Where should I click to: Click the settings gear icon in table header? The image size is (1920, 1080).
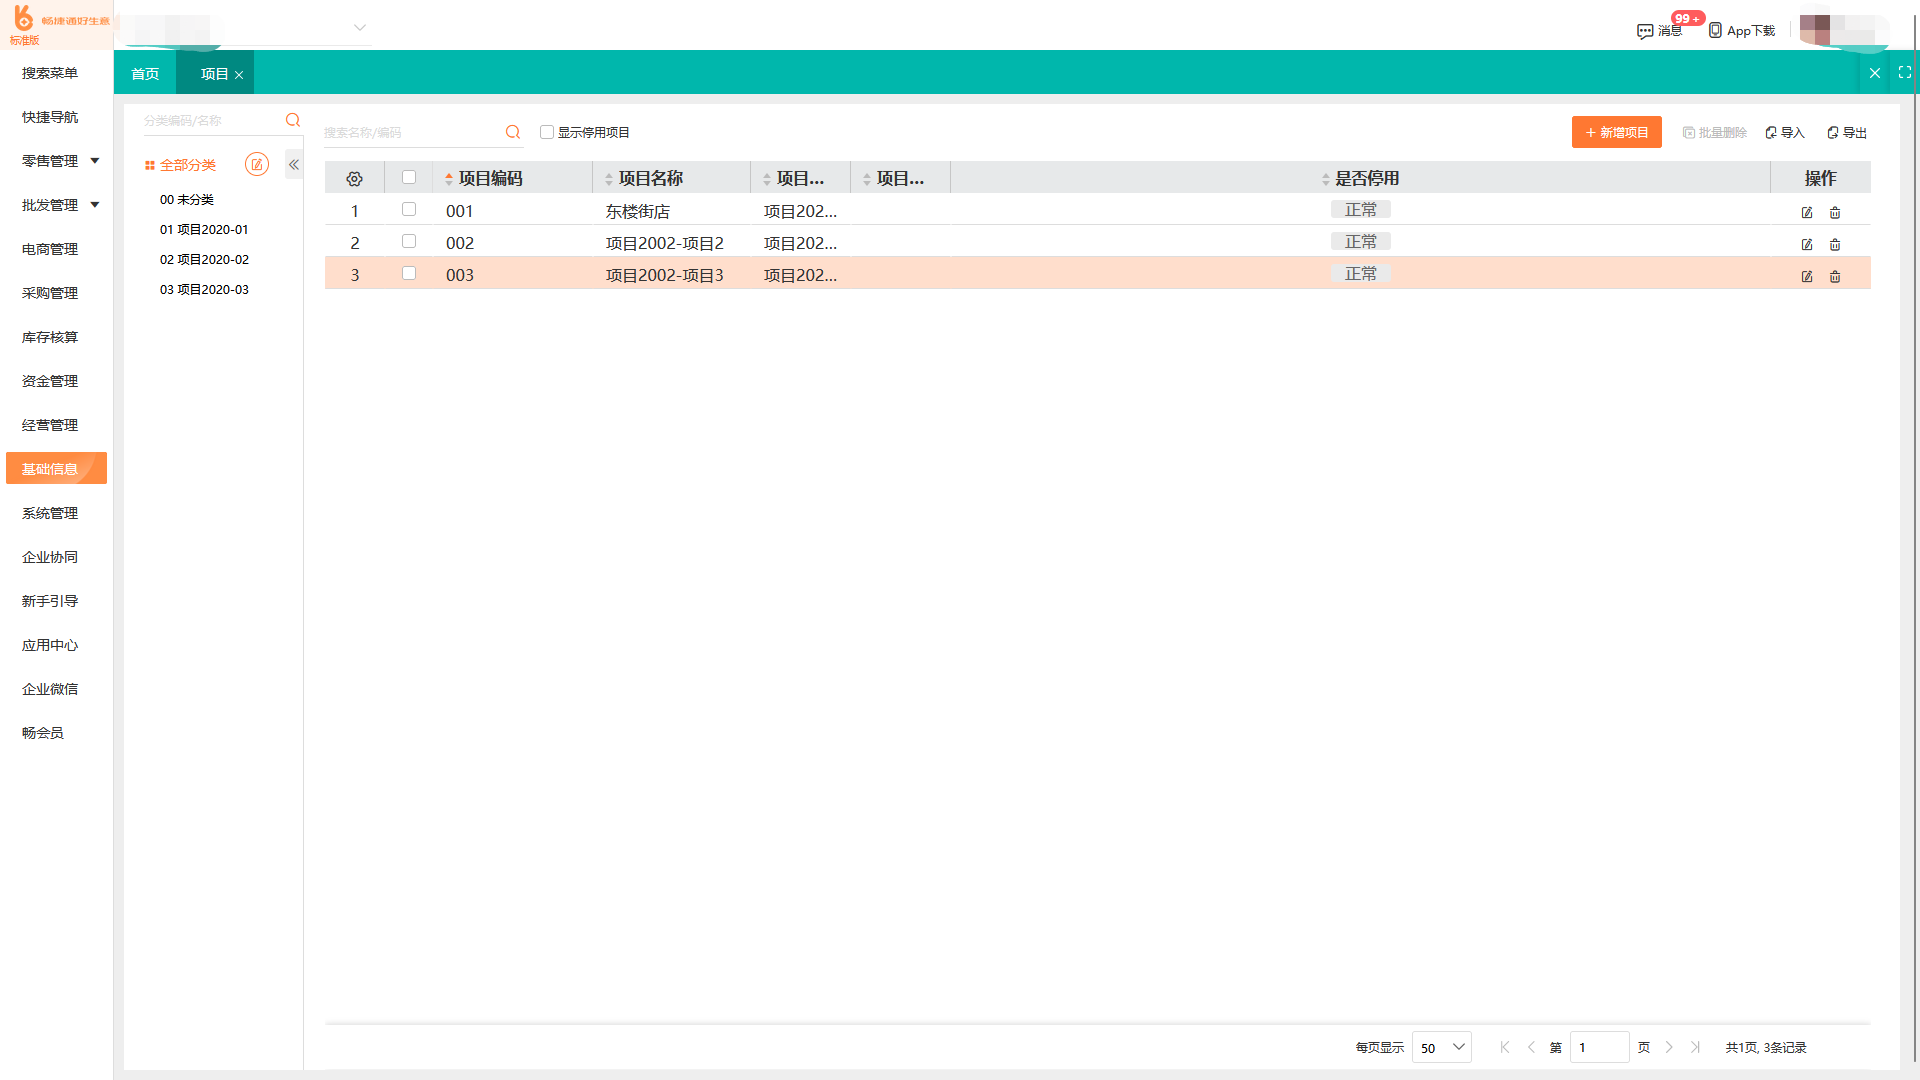tap(353, 178)
